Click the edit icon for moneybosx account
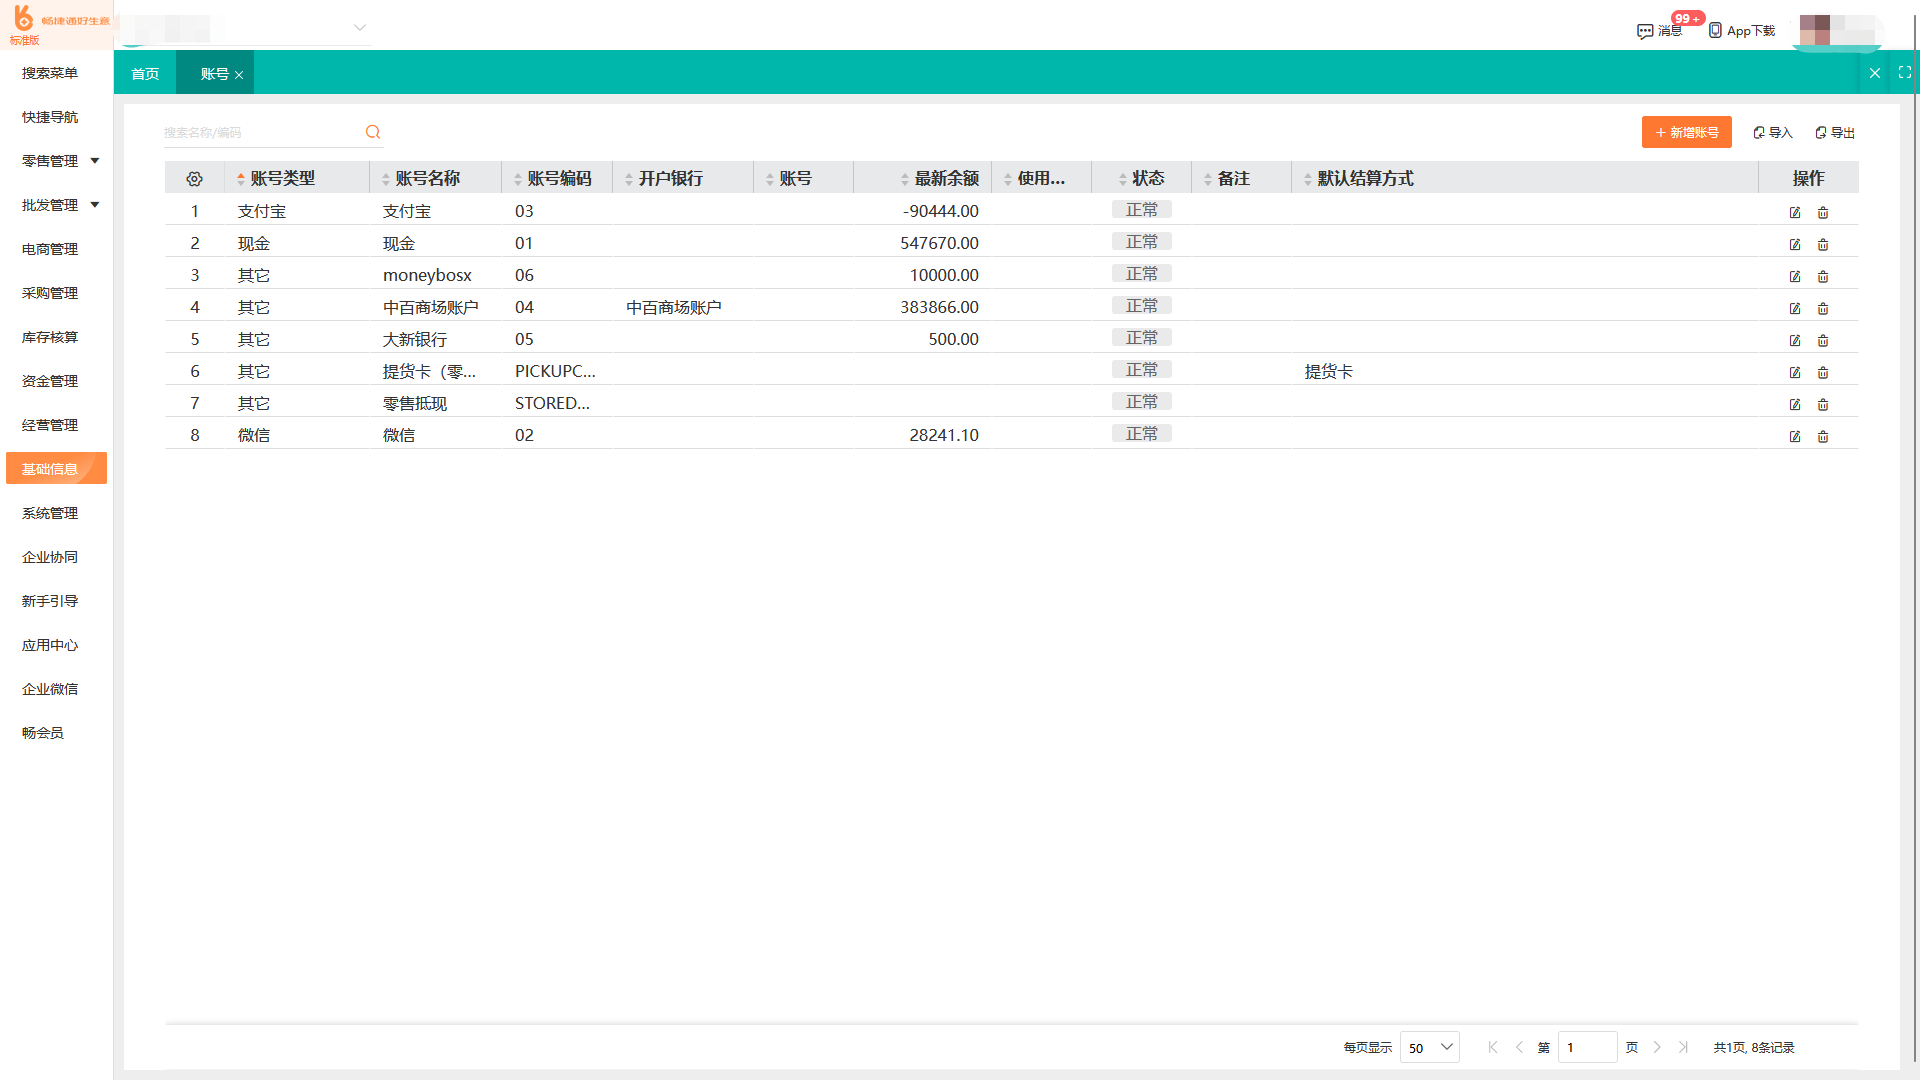This screenshot has height=1080, width=1920. pyautogui.click(x=1795, y=276)
